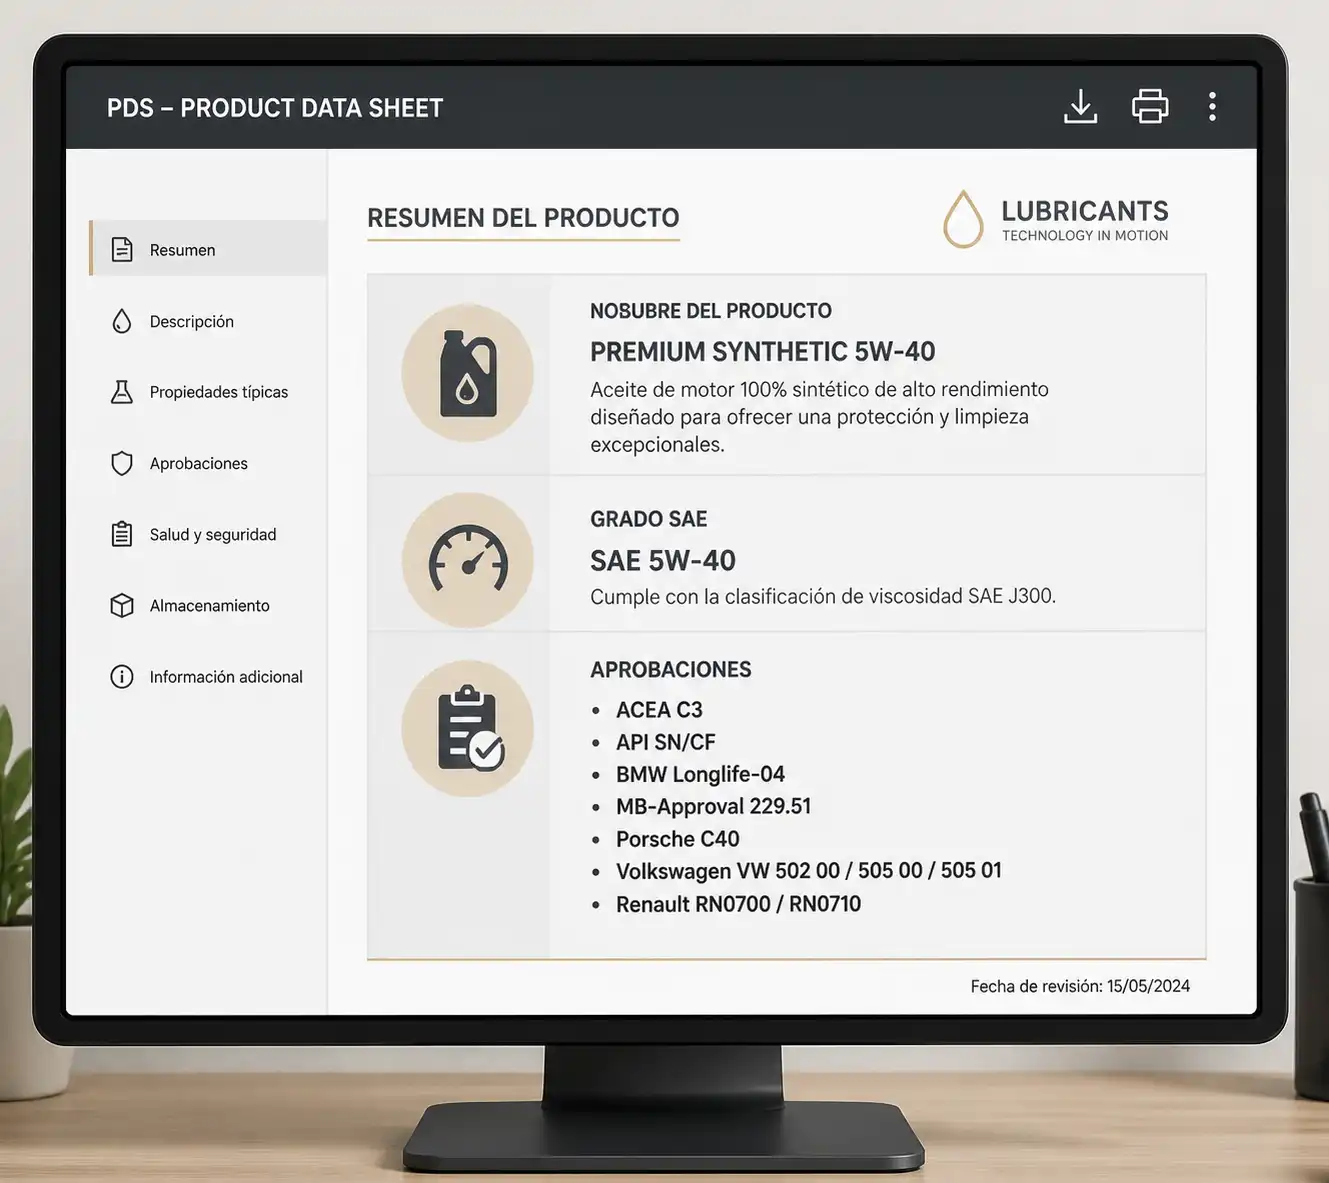This screenshot has height=1183, width=1329.
Task: Click the Información adicional info icon
Action: tap(122, 677)
